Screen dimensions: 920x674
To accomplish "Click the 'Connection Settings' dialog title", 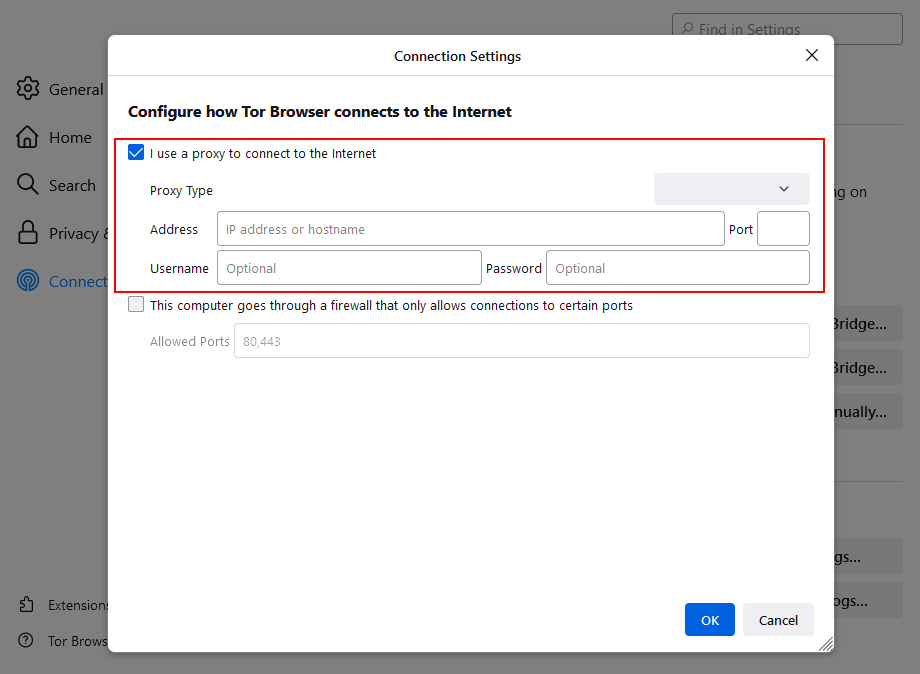I will point(458,56).
